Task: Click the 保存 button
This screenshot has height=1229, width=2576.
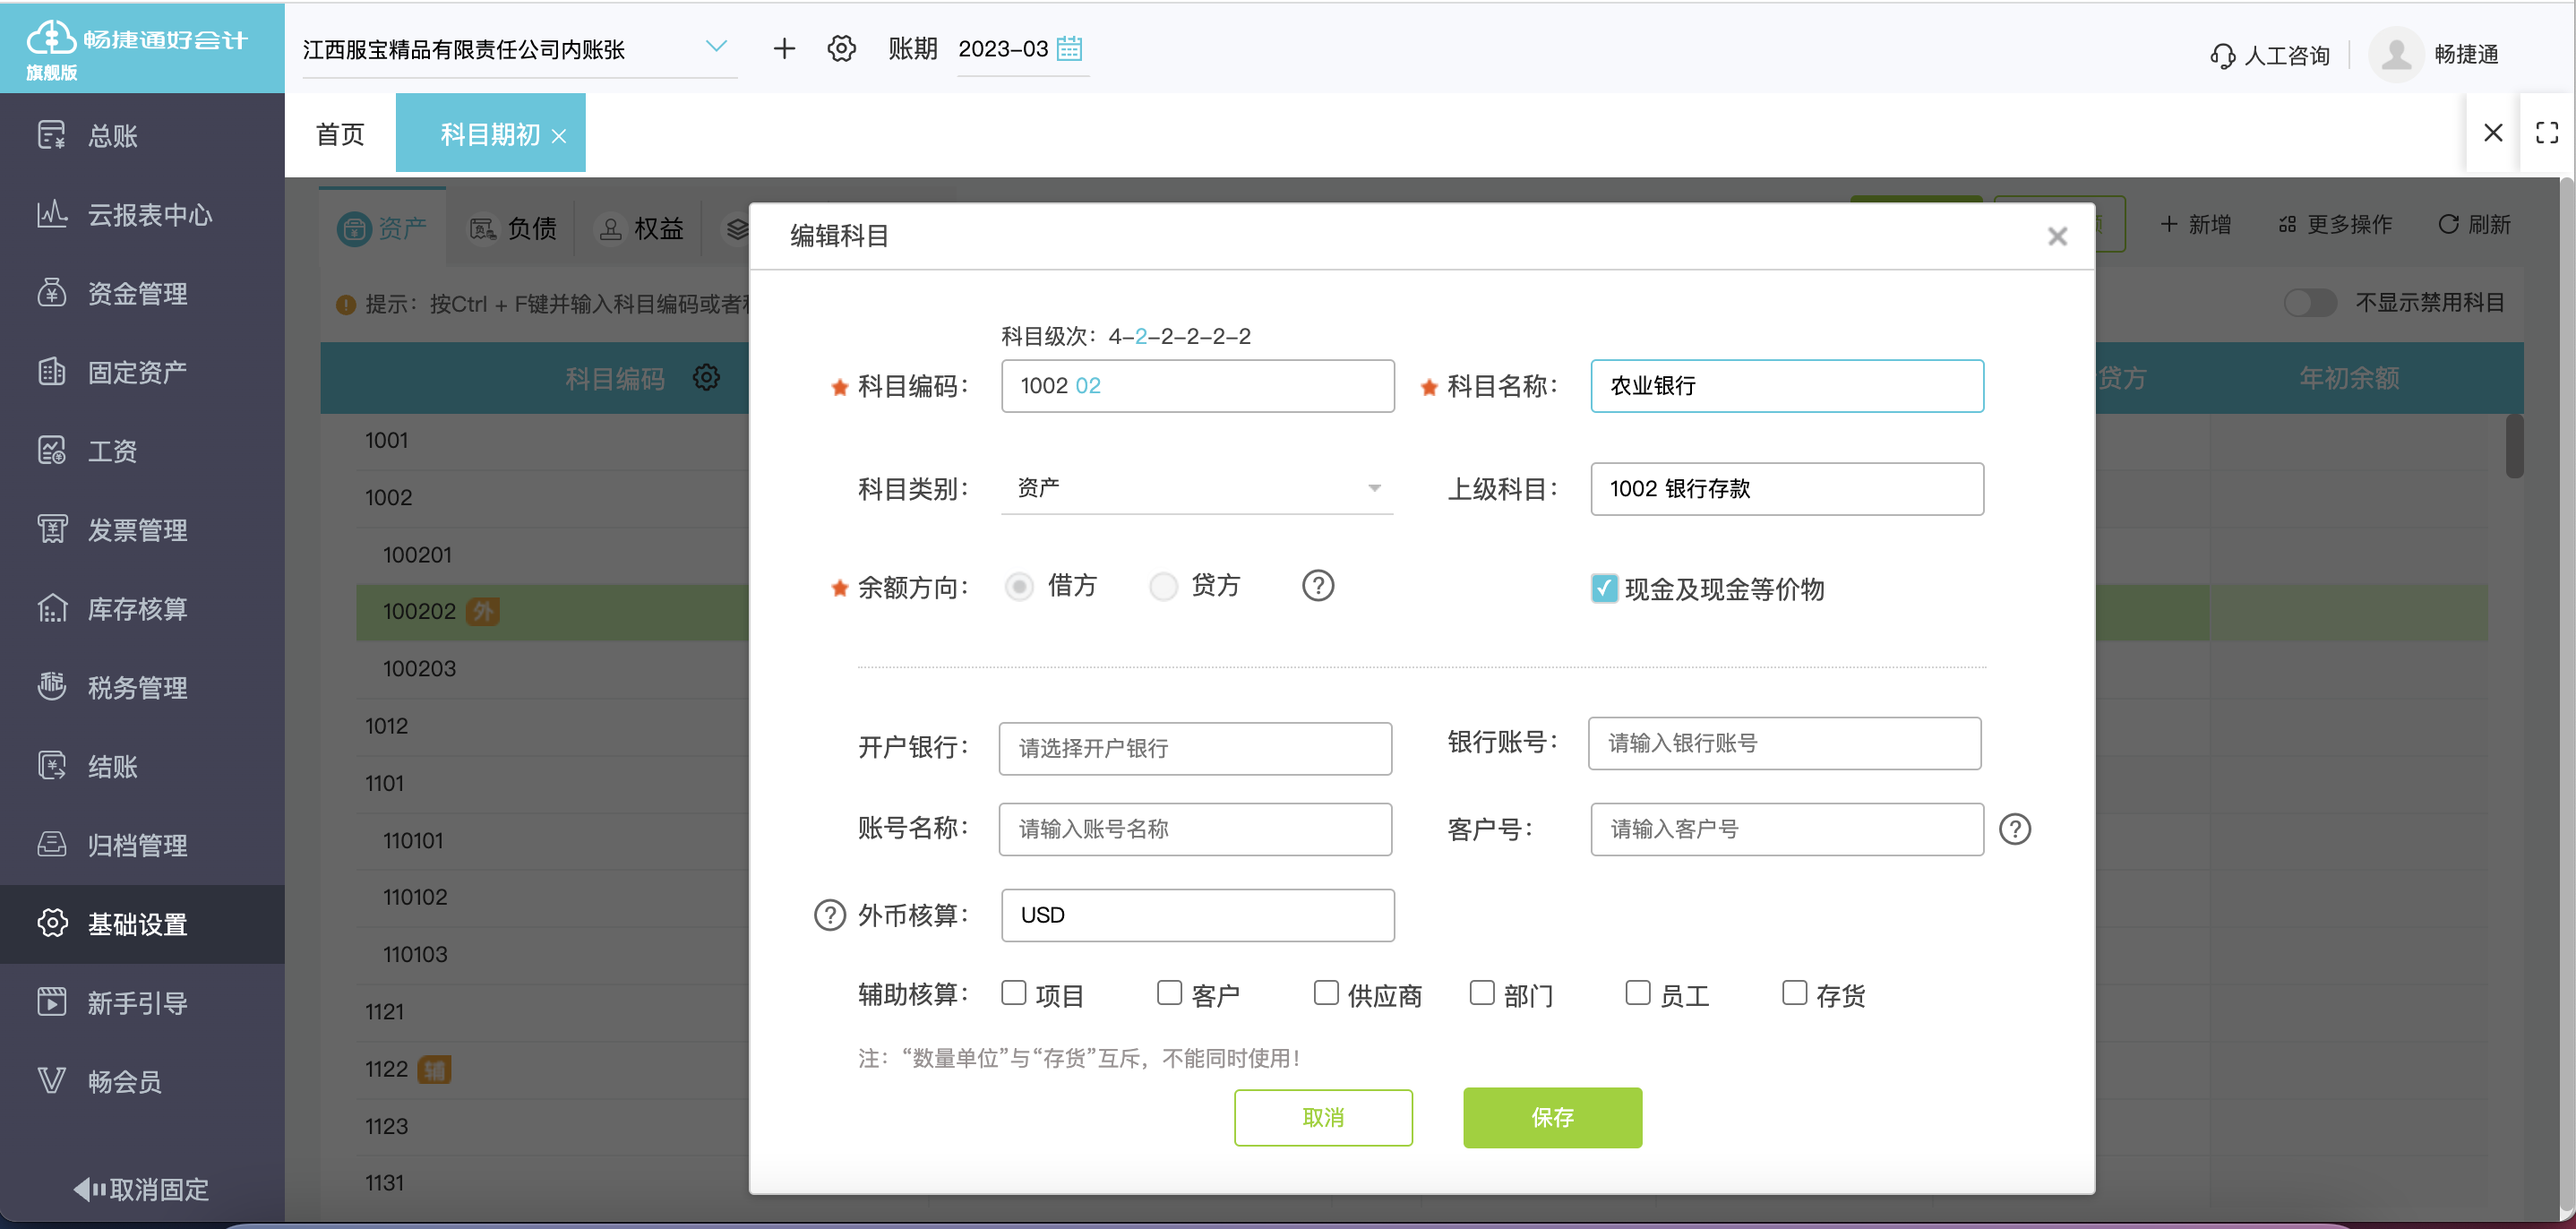Action: (x=1550, y=1119)
